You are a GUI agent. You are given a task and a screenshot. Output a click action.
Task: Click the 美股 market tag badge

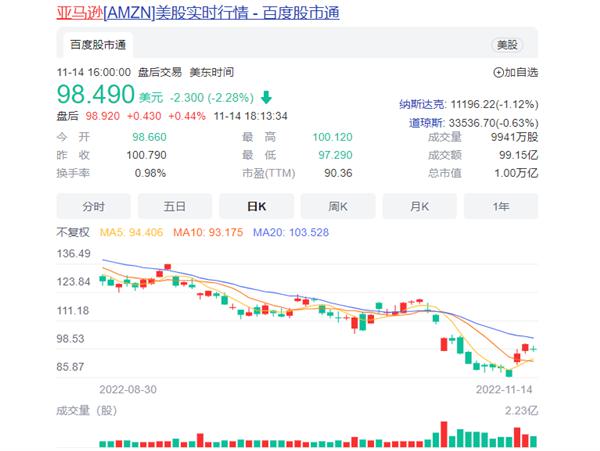click(x=510, y=46)
